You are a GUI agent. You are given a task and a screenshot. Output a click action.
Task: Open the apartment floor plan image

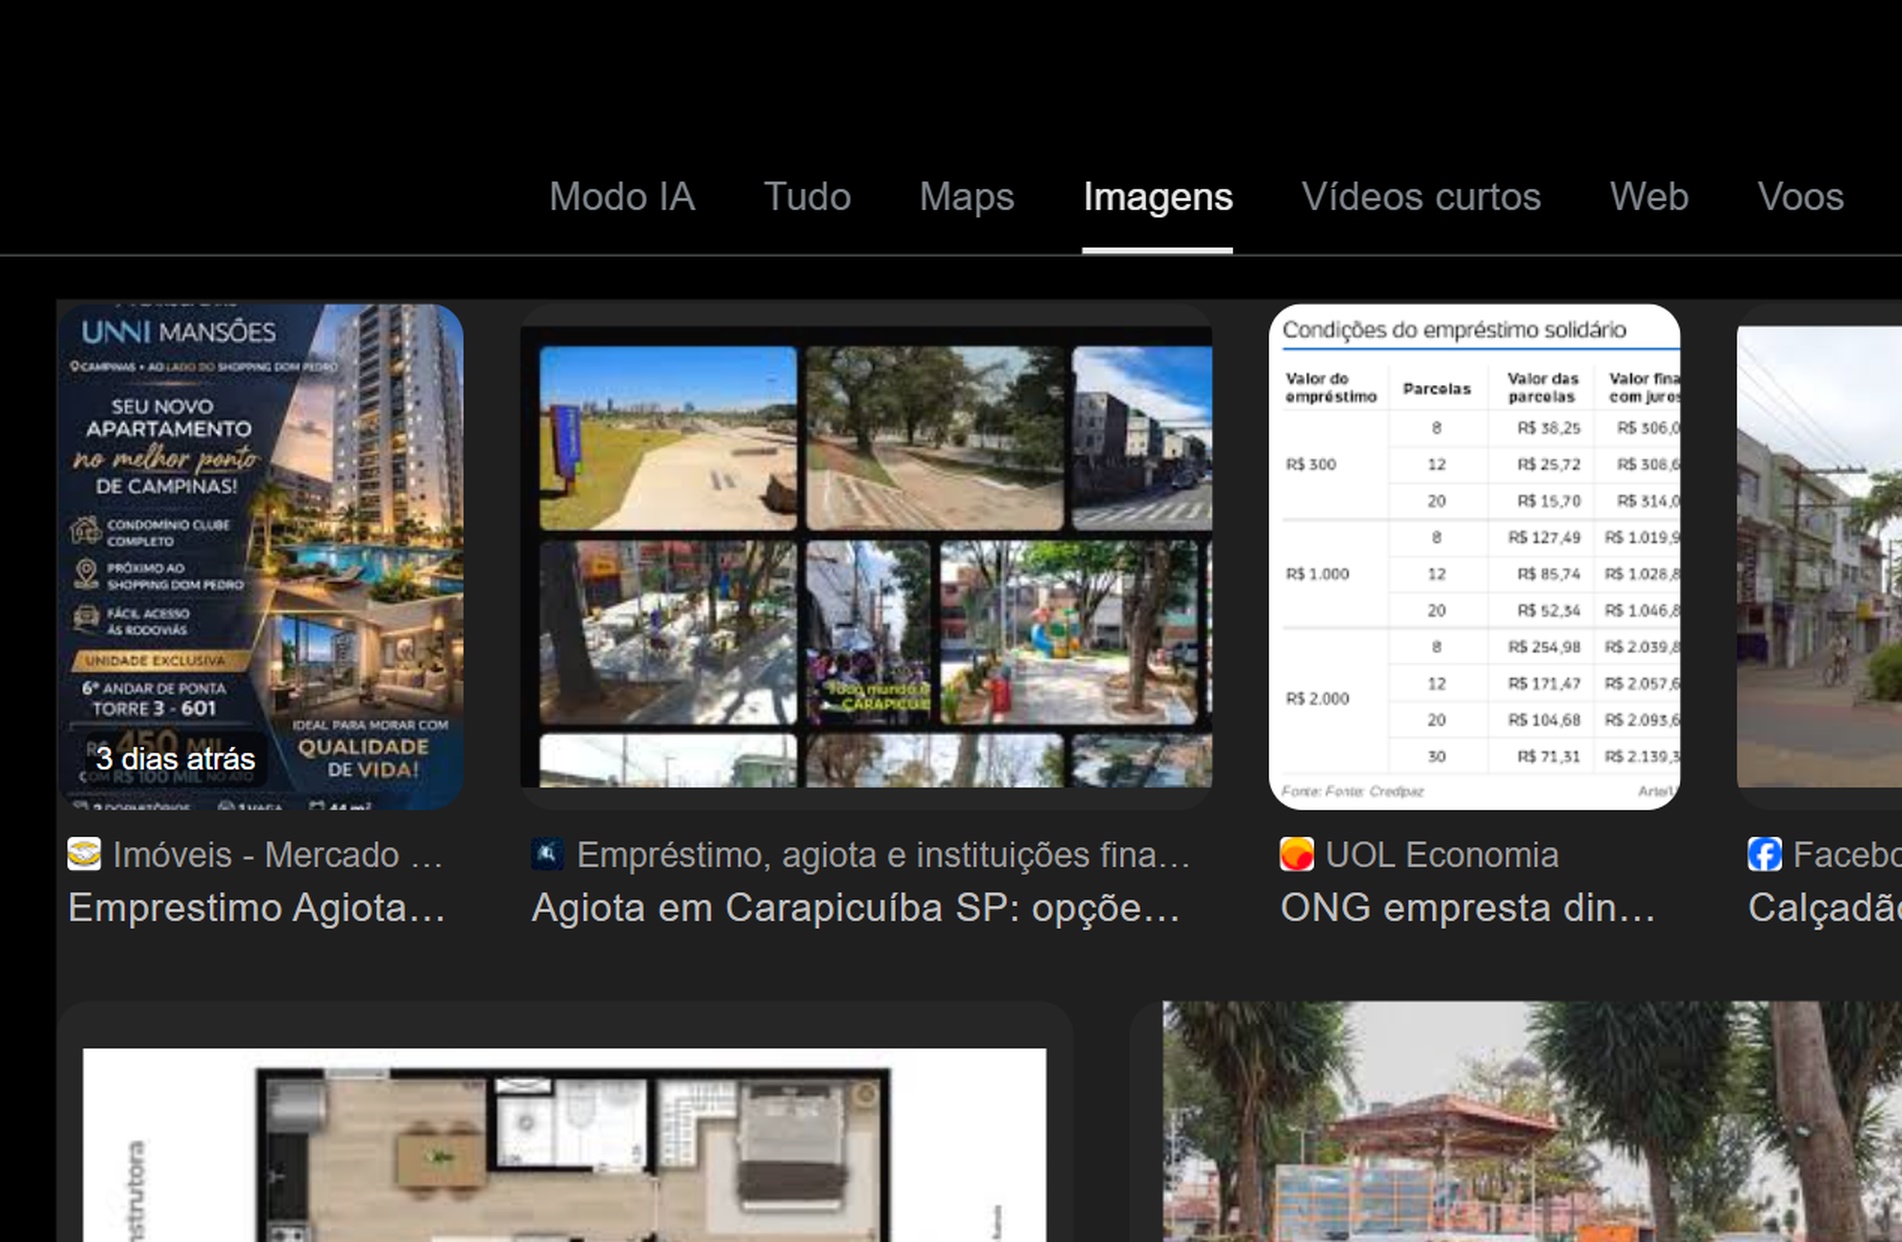coord(565,1145)
